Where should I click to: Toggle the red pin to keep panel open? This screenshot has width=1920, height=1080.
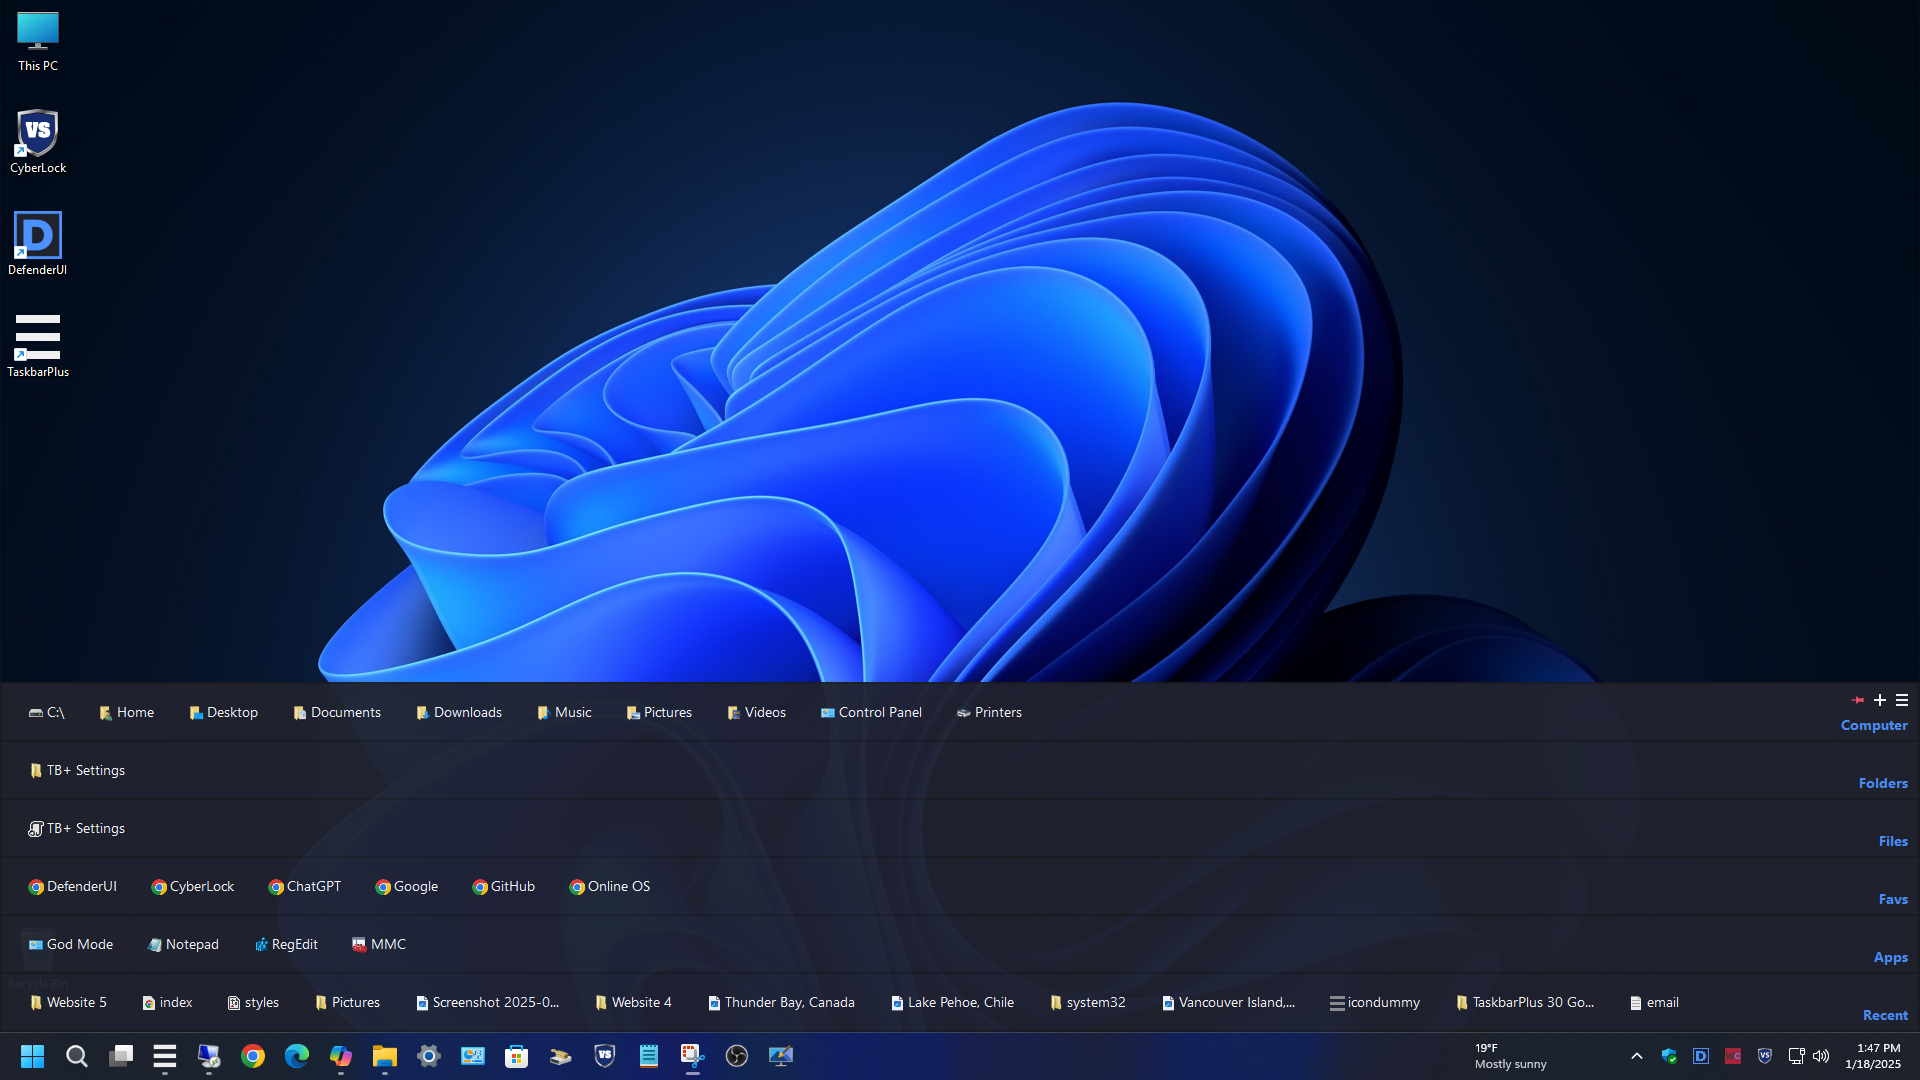pos(1859,700)
